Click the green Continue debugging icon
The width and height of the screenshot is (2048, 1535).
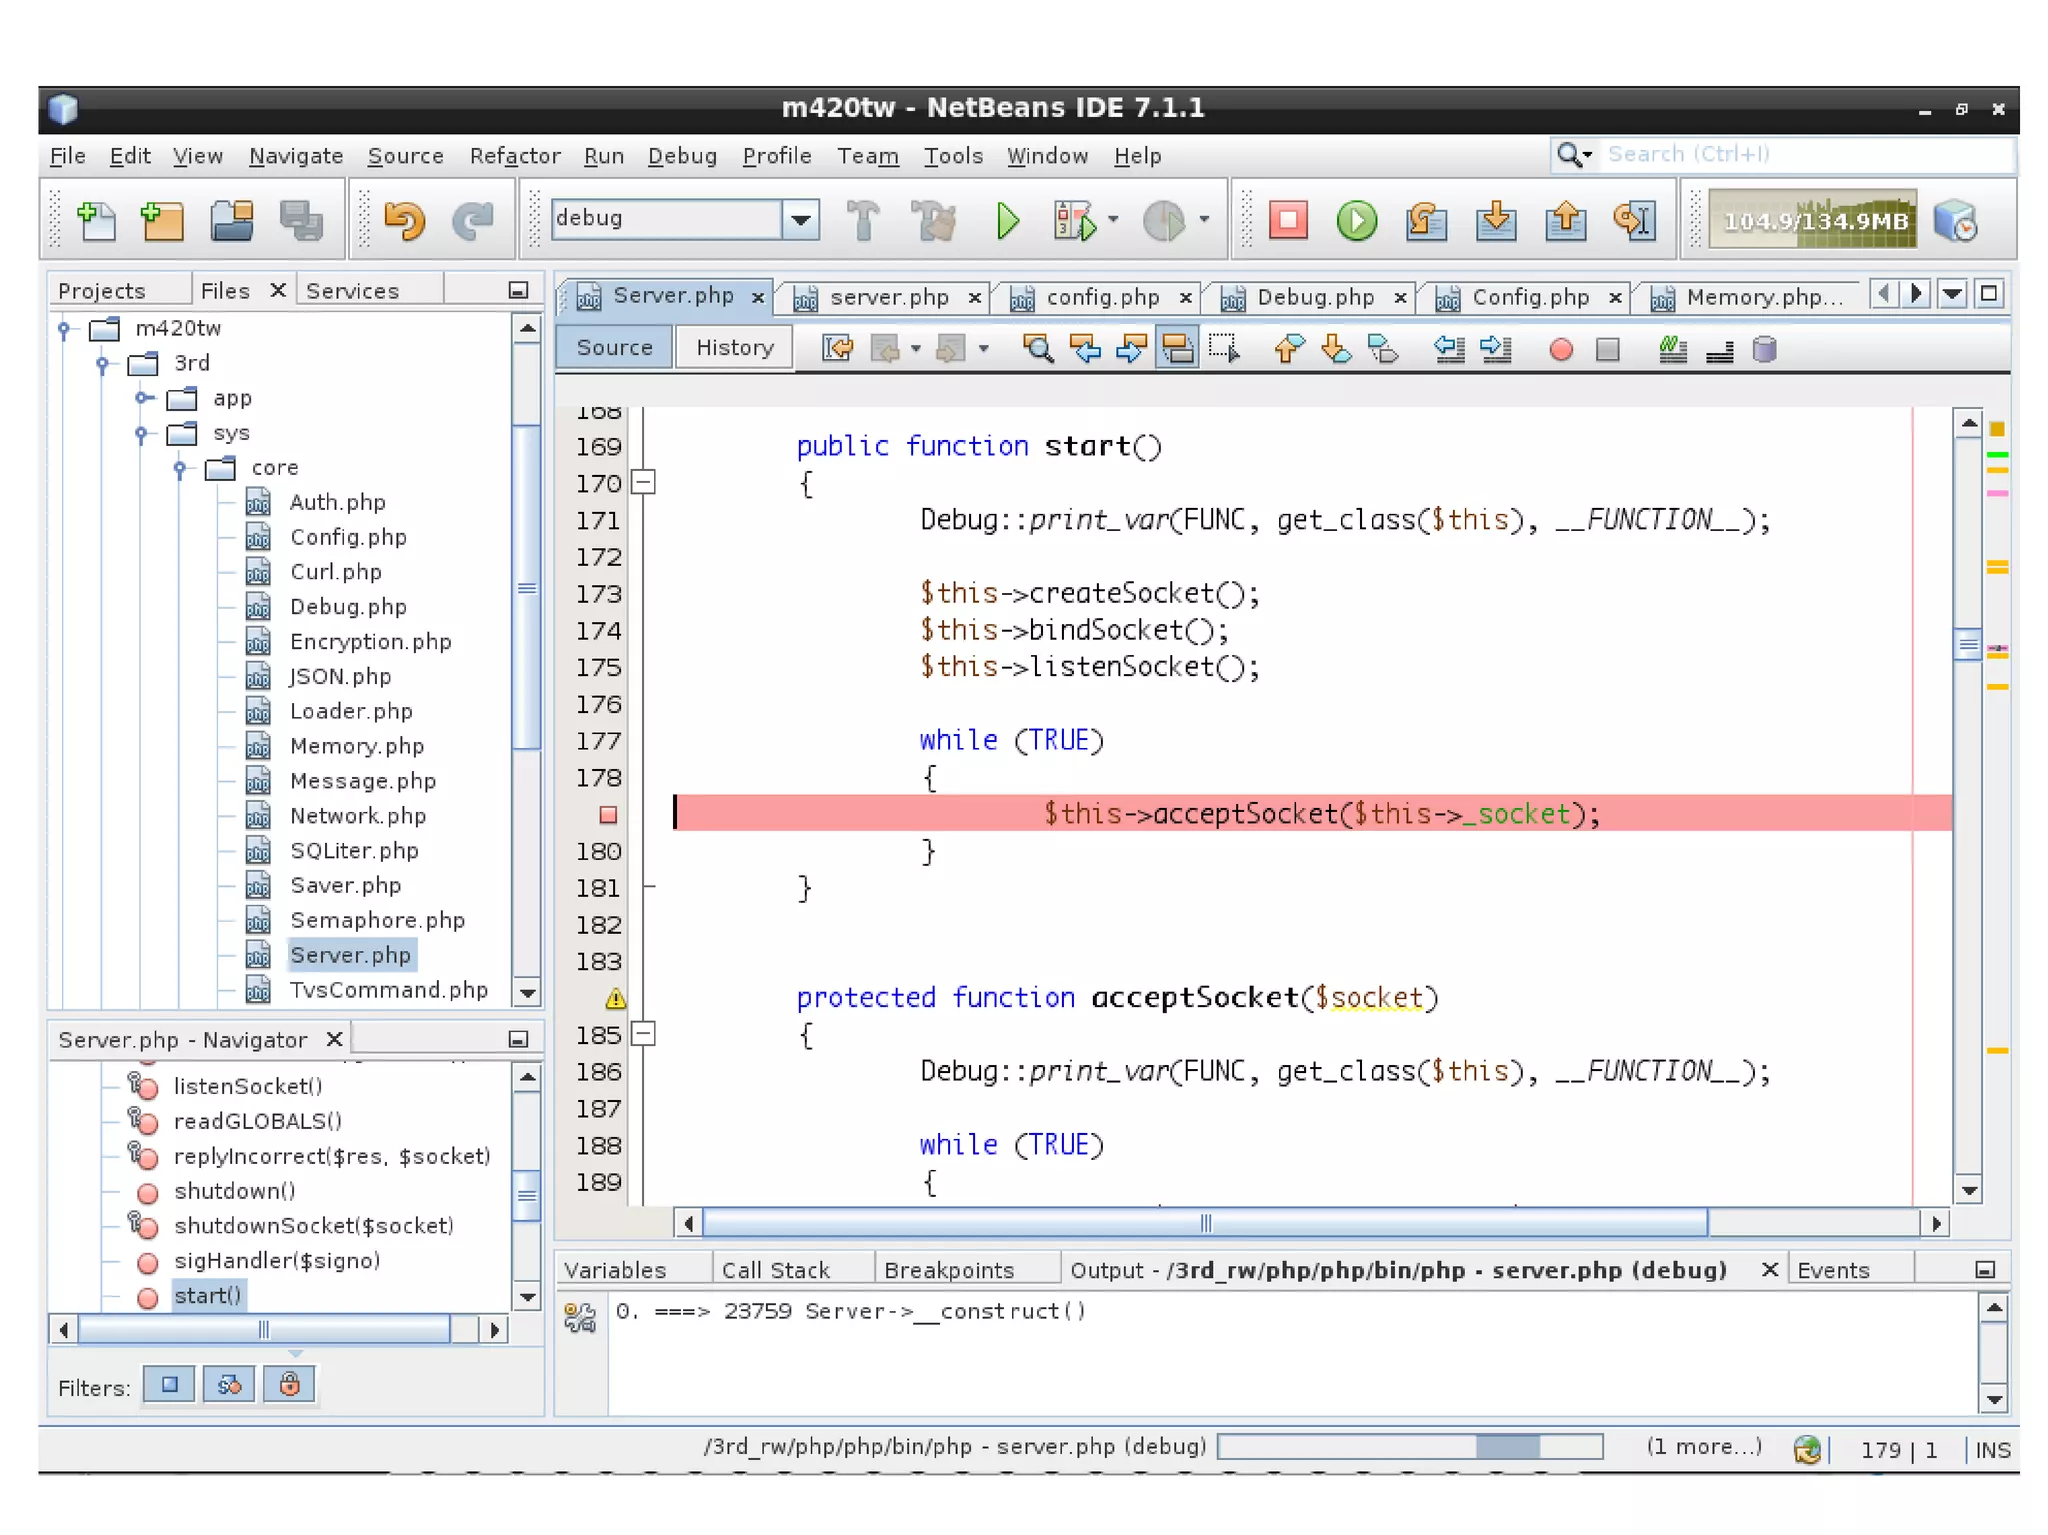point(1356,220)
